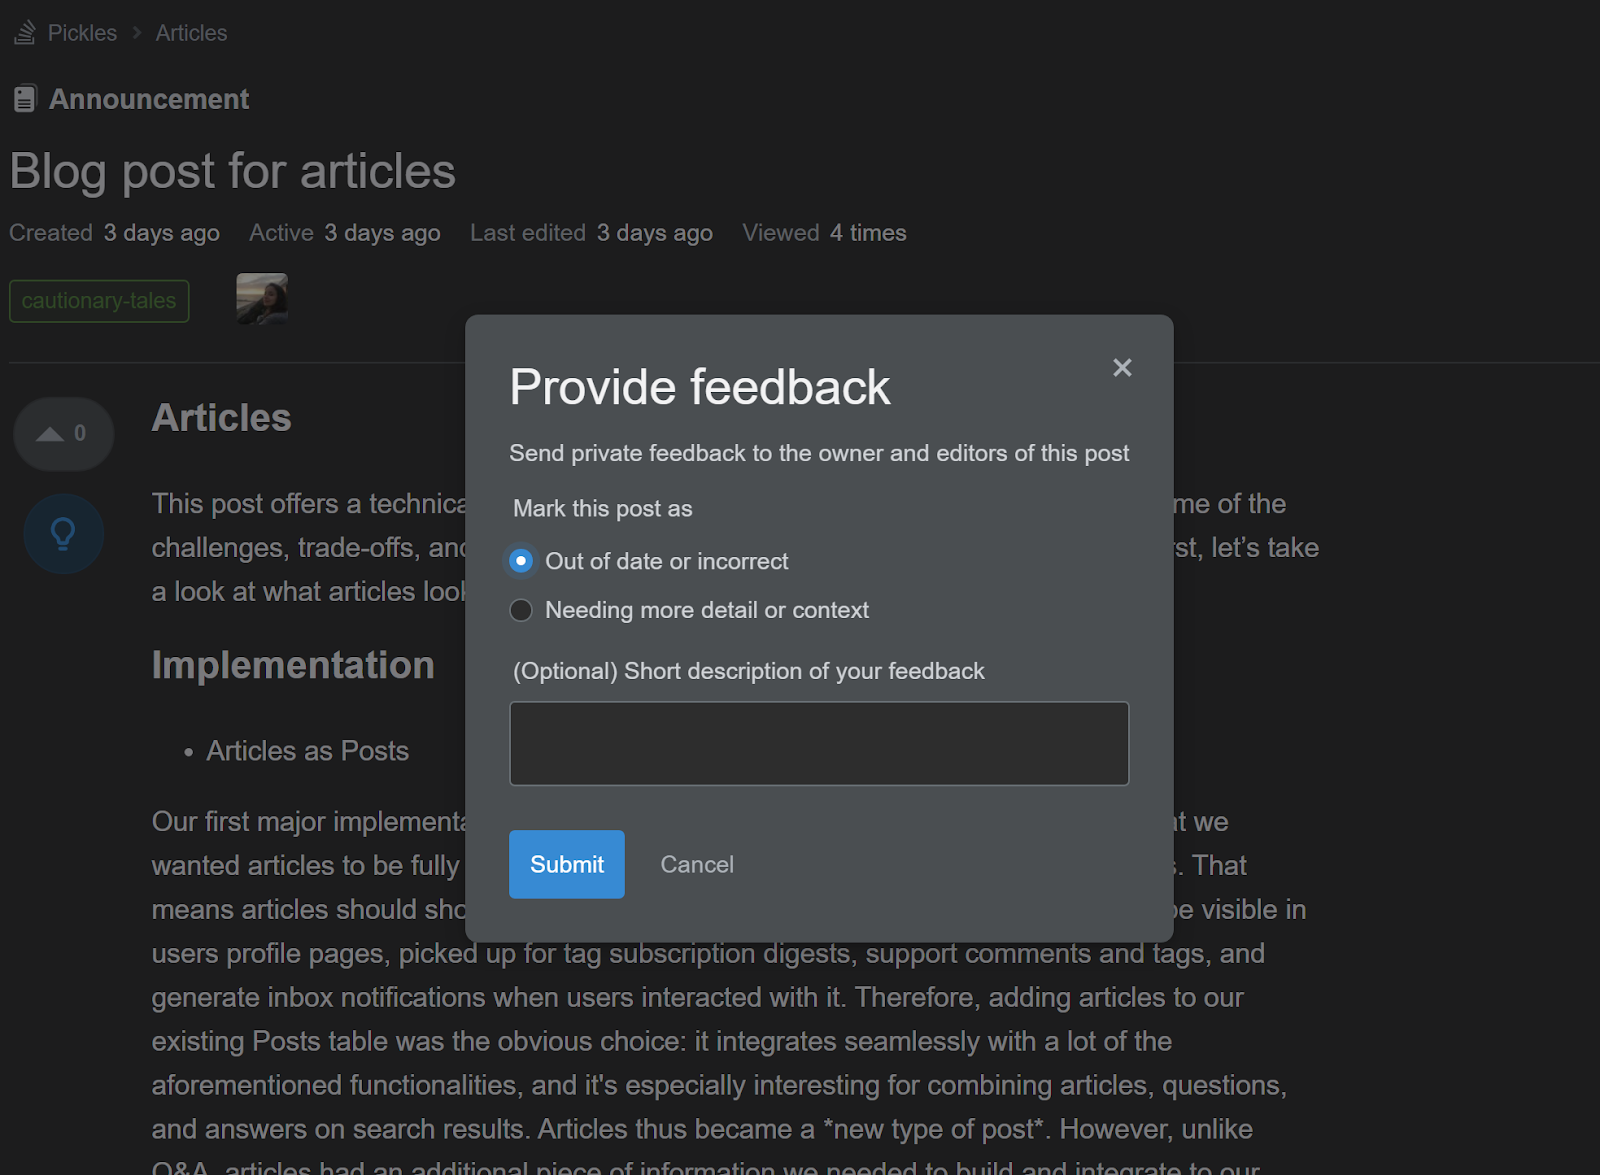Click the 'Out of date or incorrect' label text

[x=666, y=561]
